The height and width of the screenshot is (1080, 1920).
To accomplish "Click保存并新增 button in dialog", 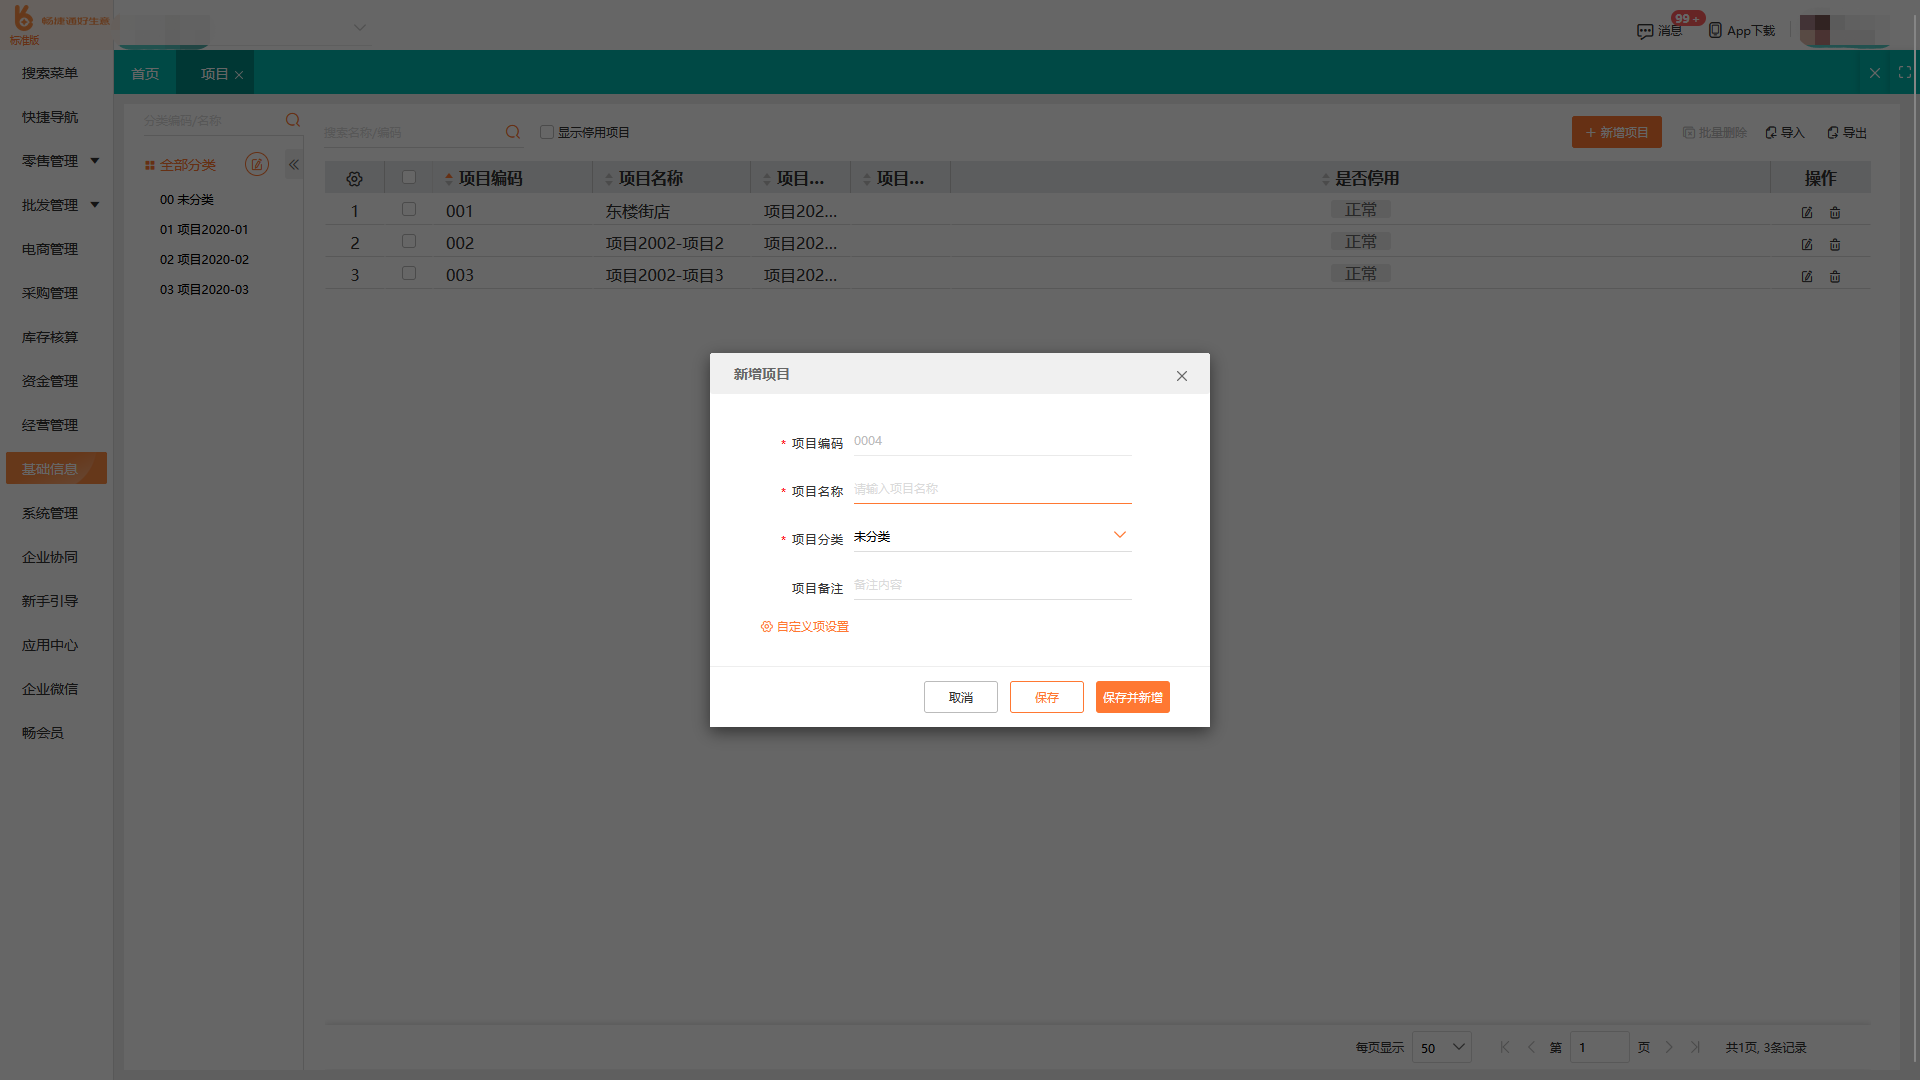I will [1133, 696].
